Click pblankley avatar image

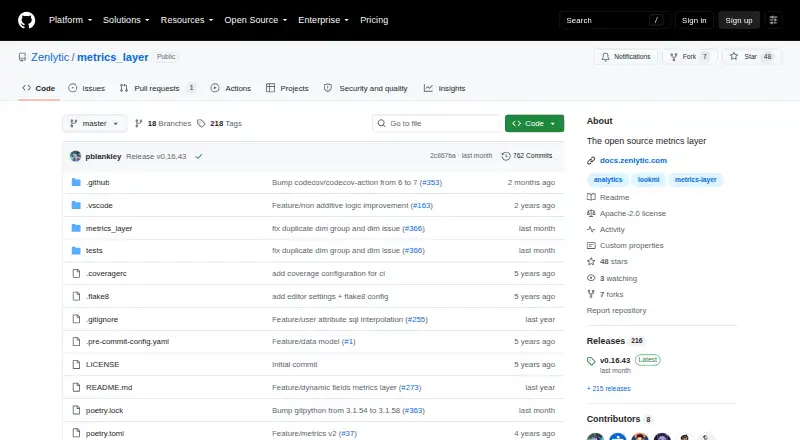pos(76,156)
